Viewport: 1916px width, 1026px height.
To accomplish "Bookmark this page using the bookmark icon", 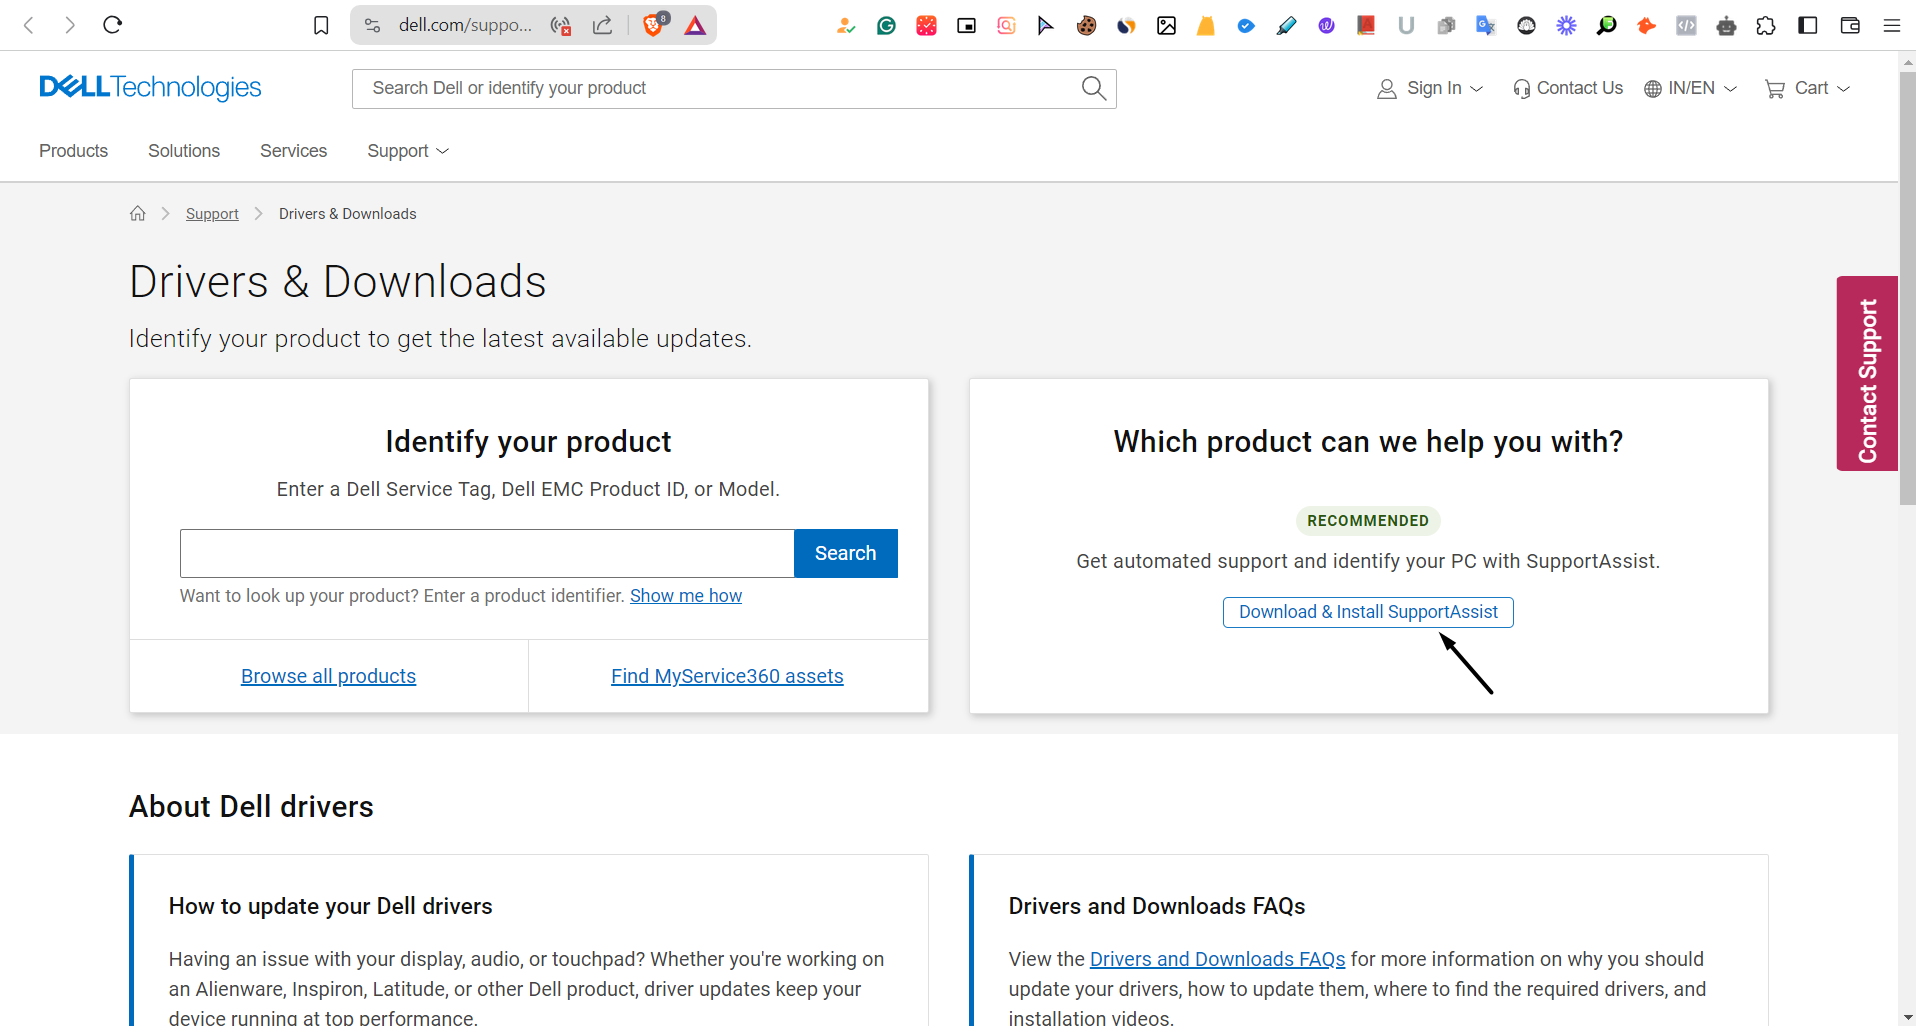I will [x=321, y=25].
